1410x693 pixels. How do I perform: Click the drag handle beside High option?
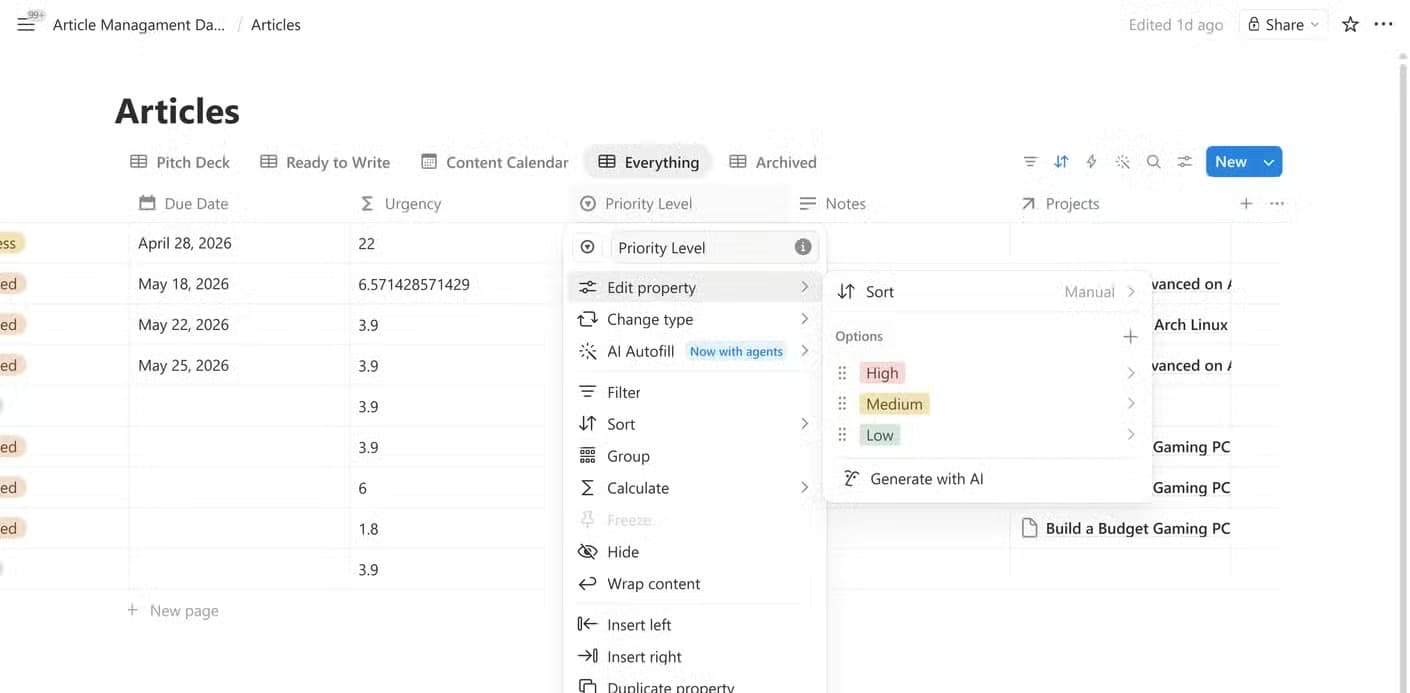tap(842, 373)
